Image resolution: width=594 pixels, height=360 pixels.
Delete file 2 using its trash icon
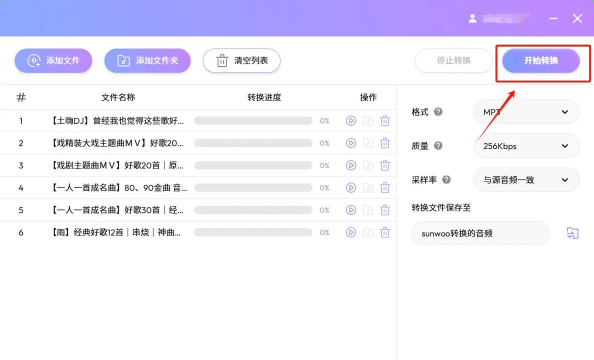click(x=385, y=143)
